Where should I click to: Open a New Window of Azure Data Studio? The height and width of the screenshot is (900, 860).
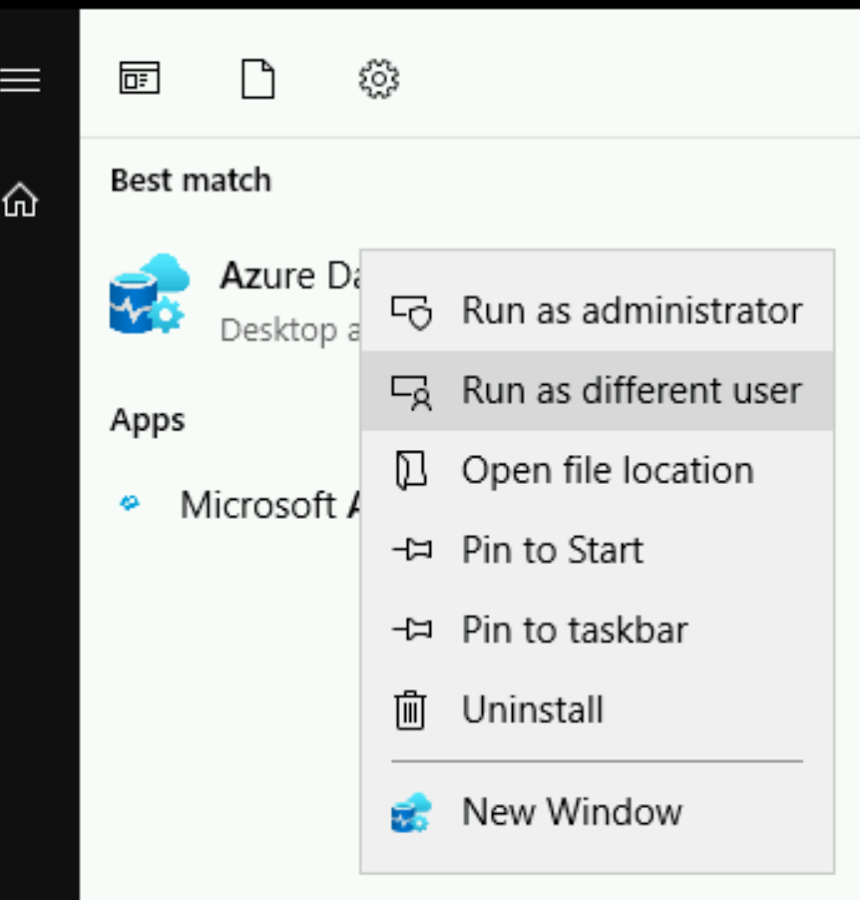click(573, 812)
